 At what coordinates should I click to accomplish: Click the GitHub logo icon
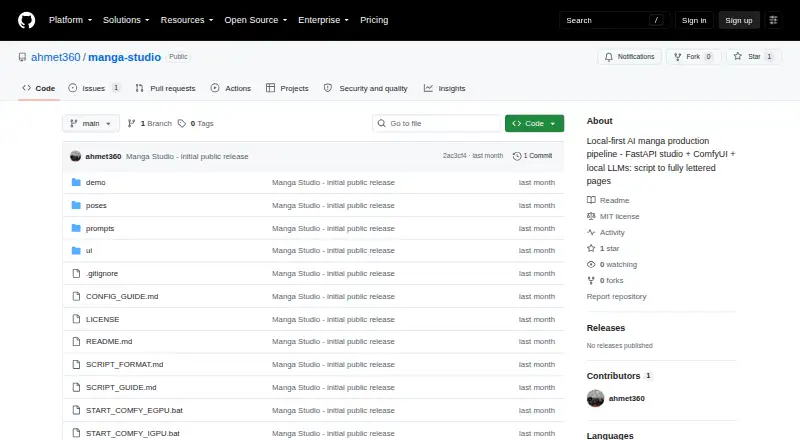click(27, 20)
